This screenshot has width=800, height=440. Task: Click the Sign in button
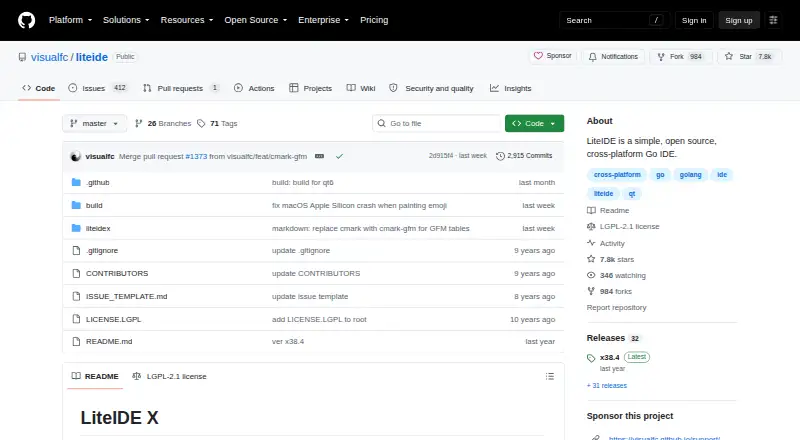pyautogui.click(x=694, y=20)
